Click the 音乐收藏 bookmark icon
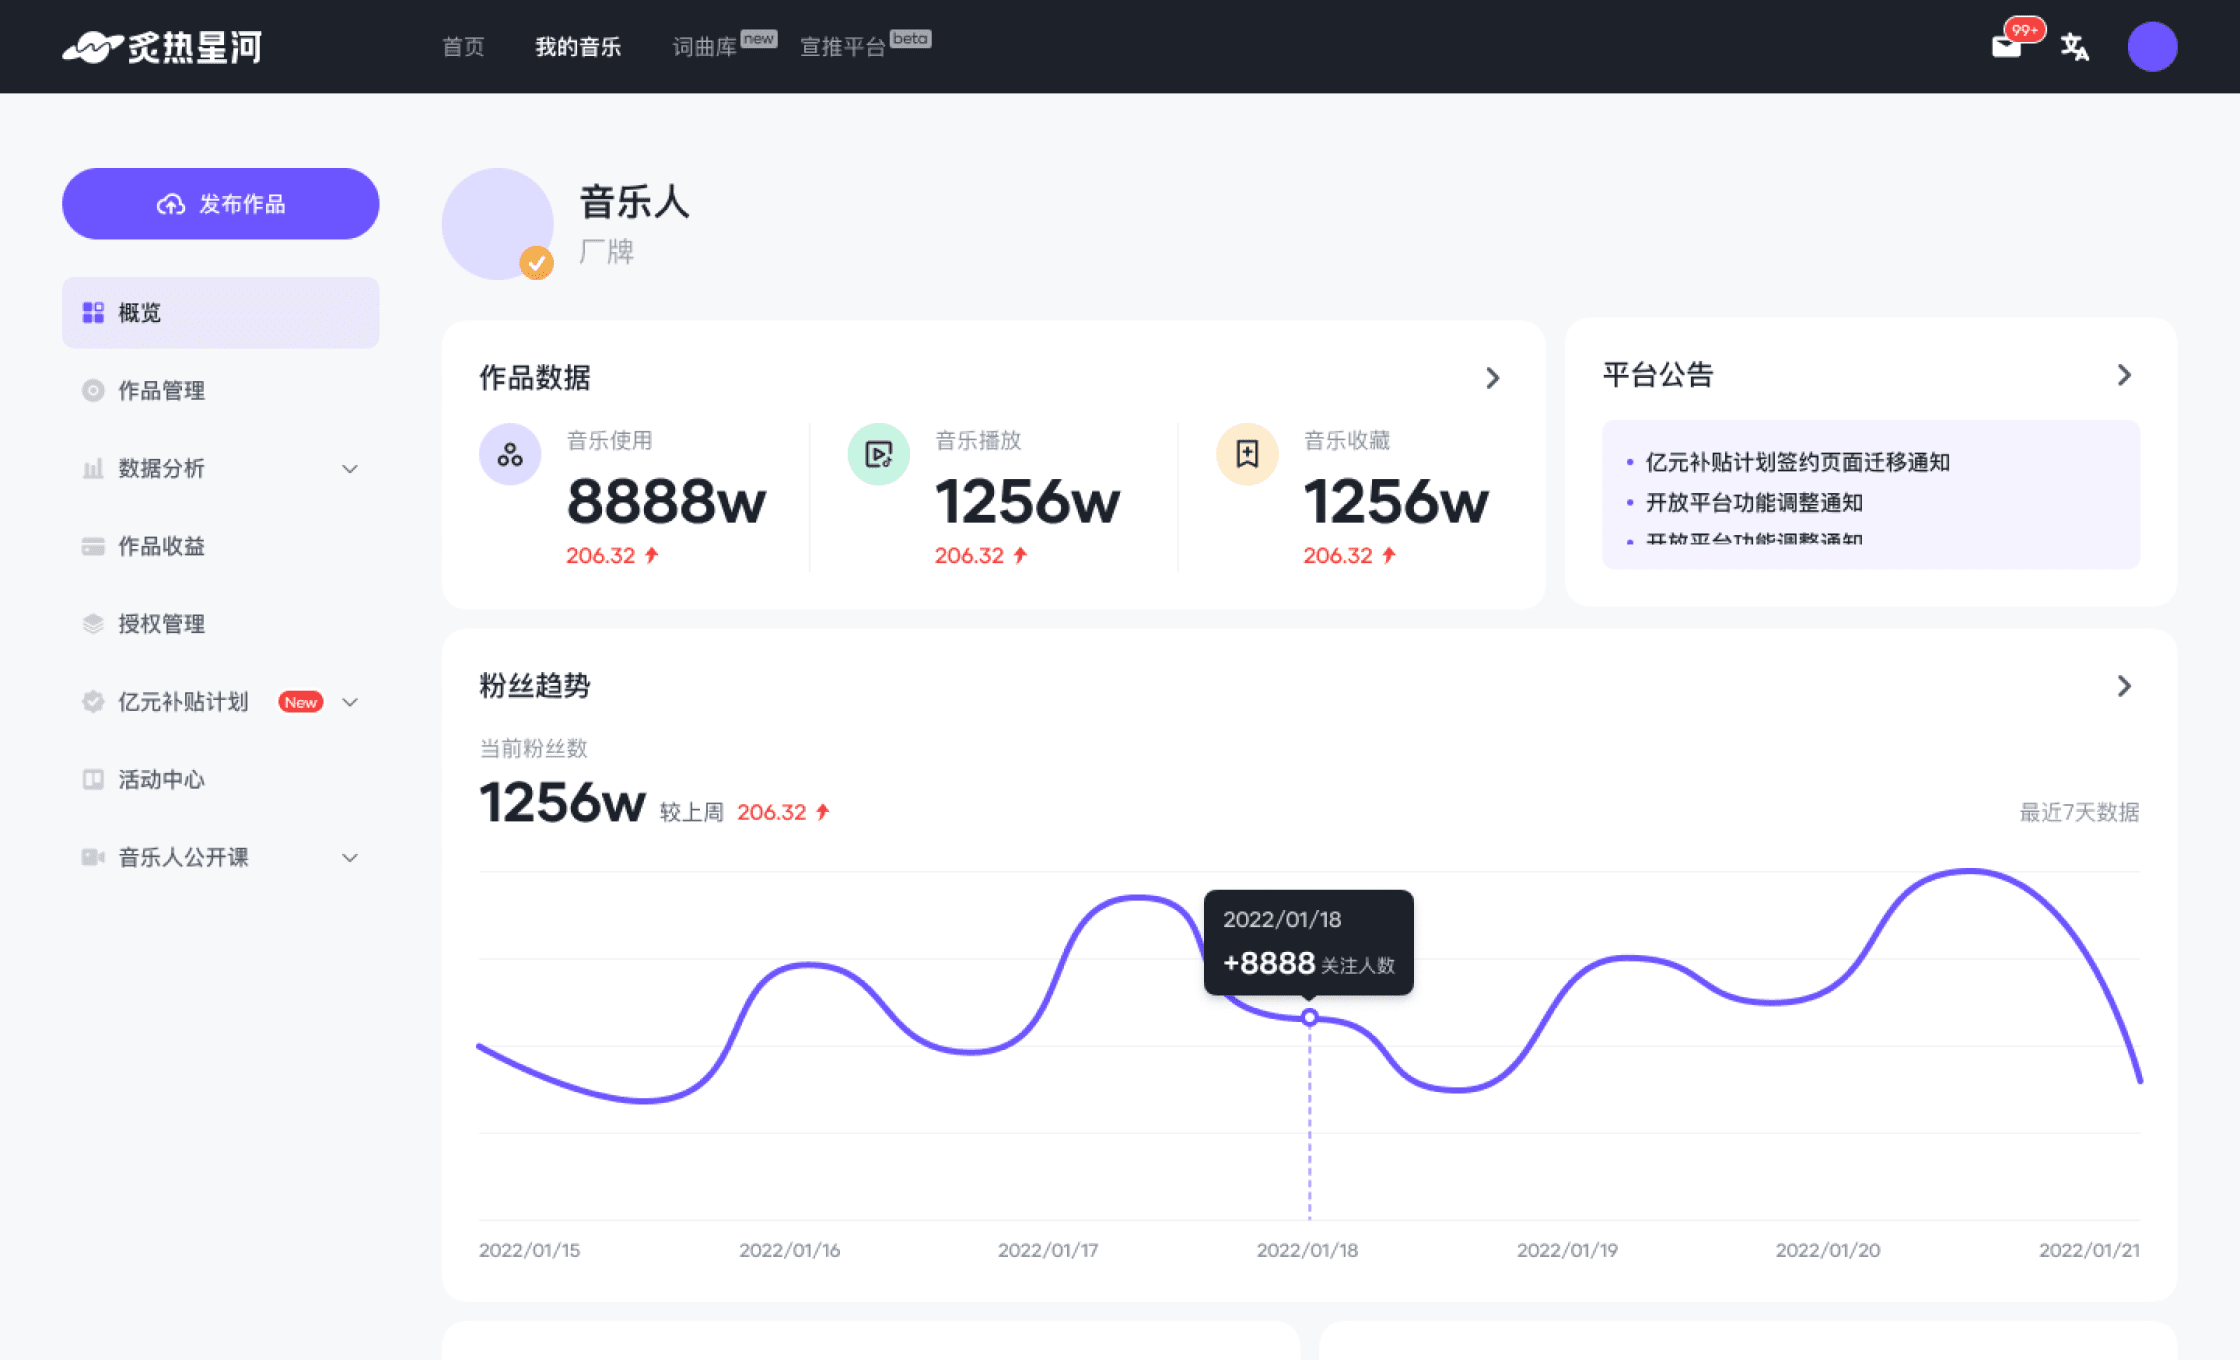 tap(1247, 455)
